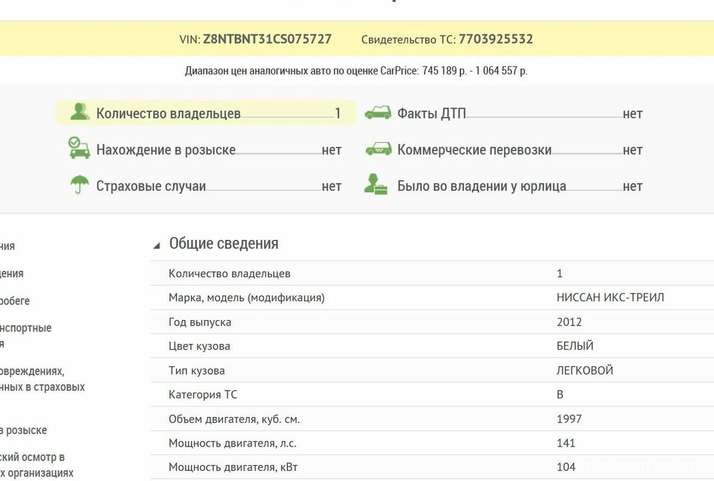Collapse the Общие сведения section triangle
This screenshot has width=714, height=481.
click(x=156, y=245)
